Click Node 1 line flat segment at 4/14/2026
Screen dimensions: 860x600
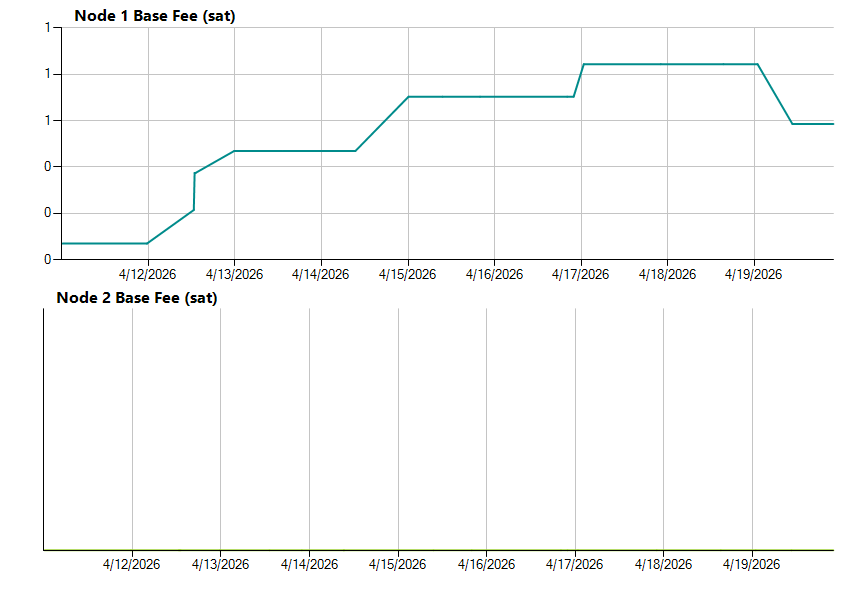(x=321, y=151)
